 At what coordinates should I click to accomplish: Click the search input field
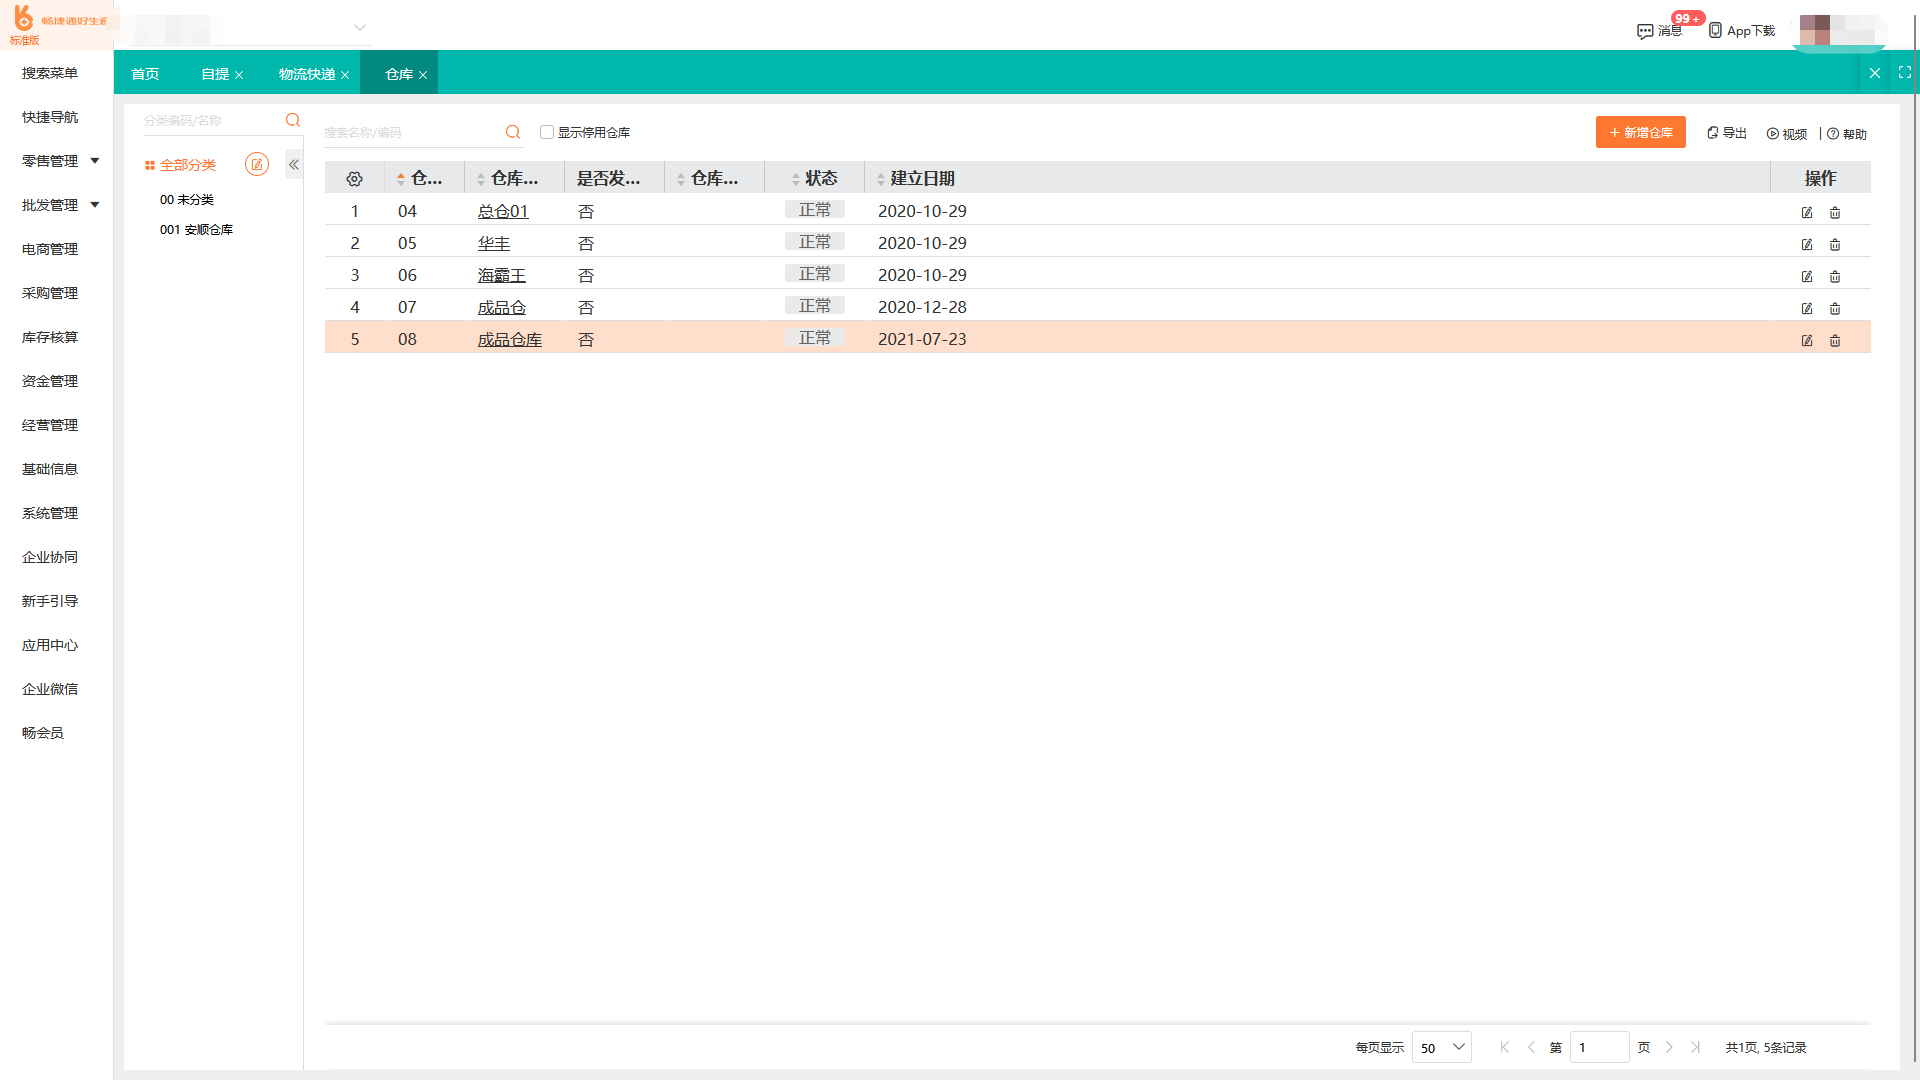[x=409, y=132]
